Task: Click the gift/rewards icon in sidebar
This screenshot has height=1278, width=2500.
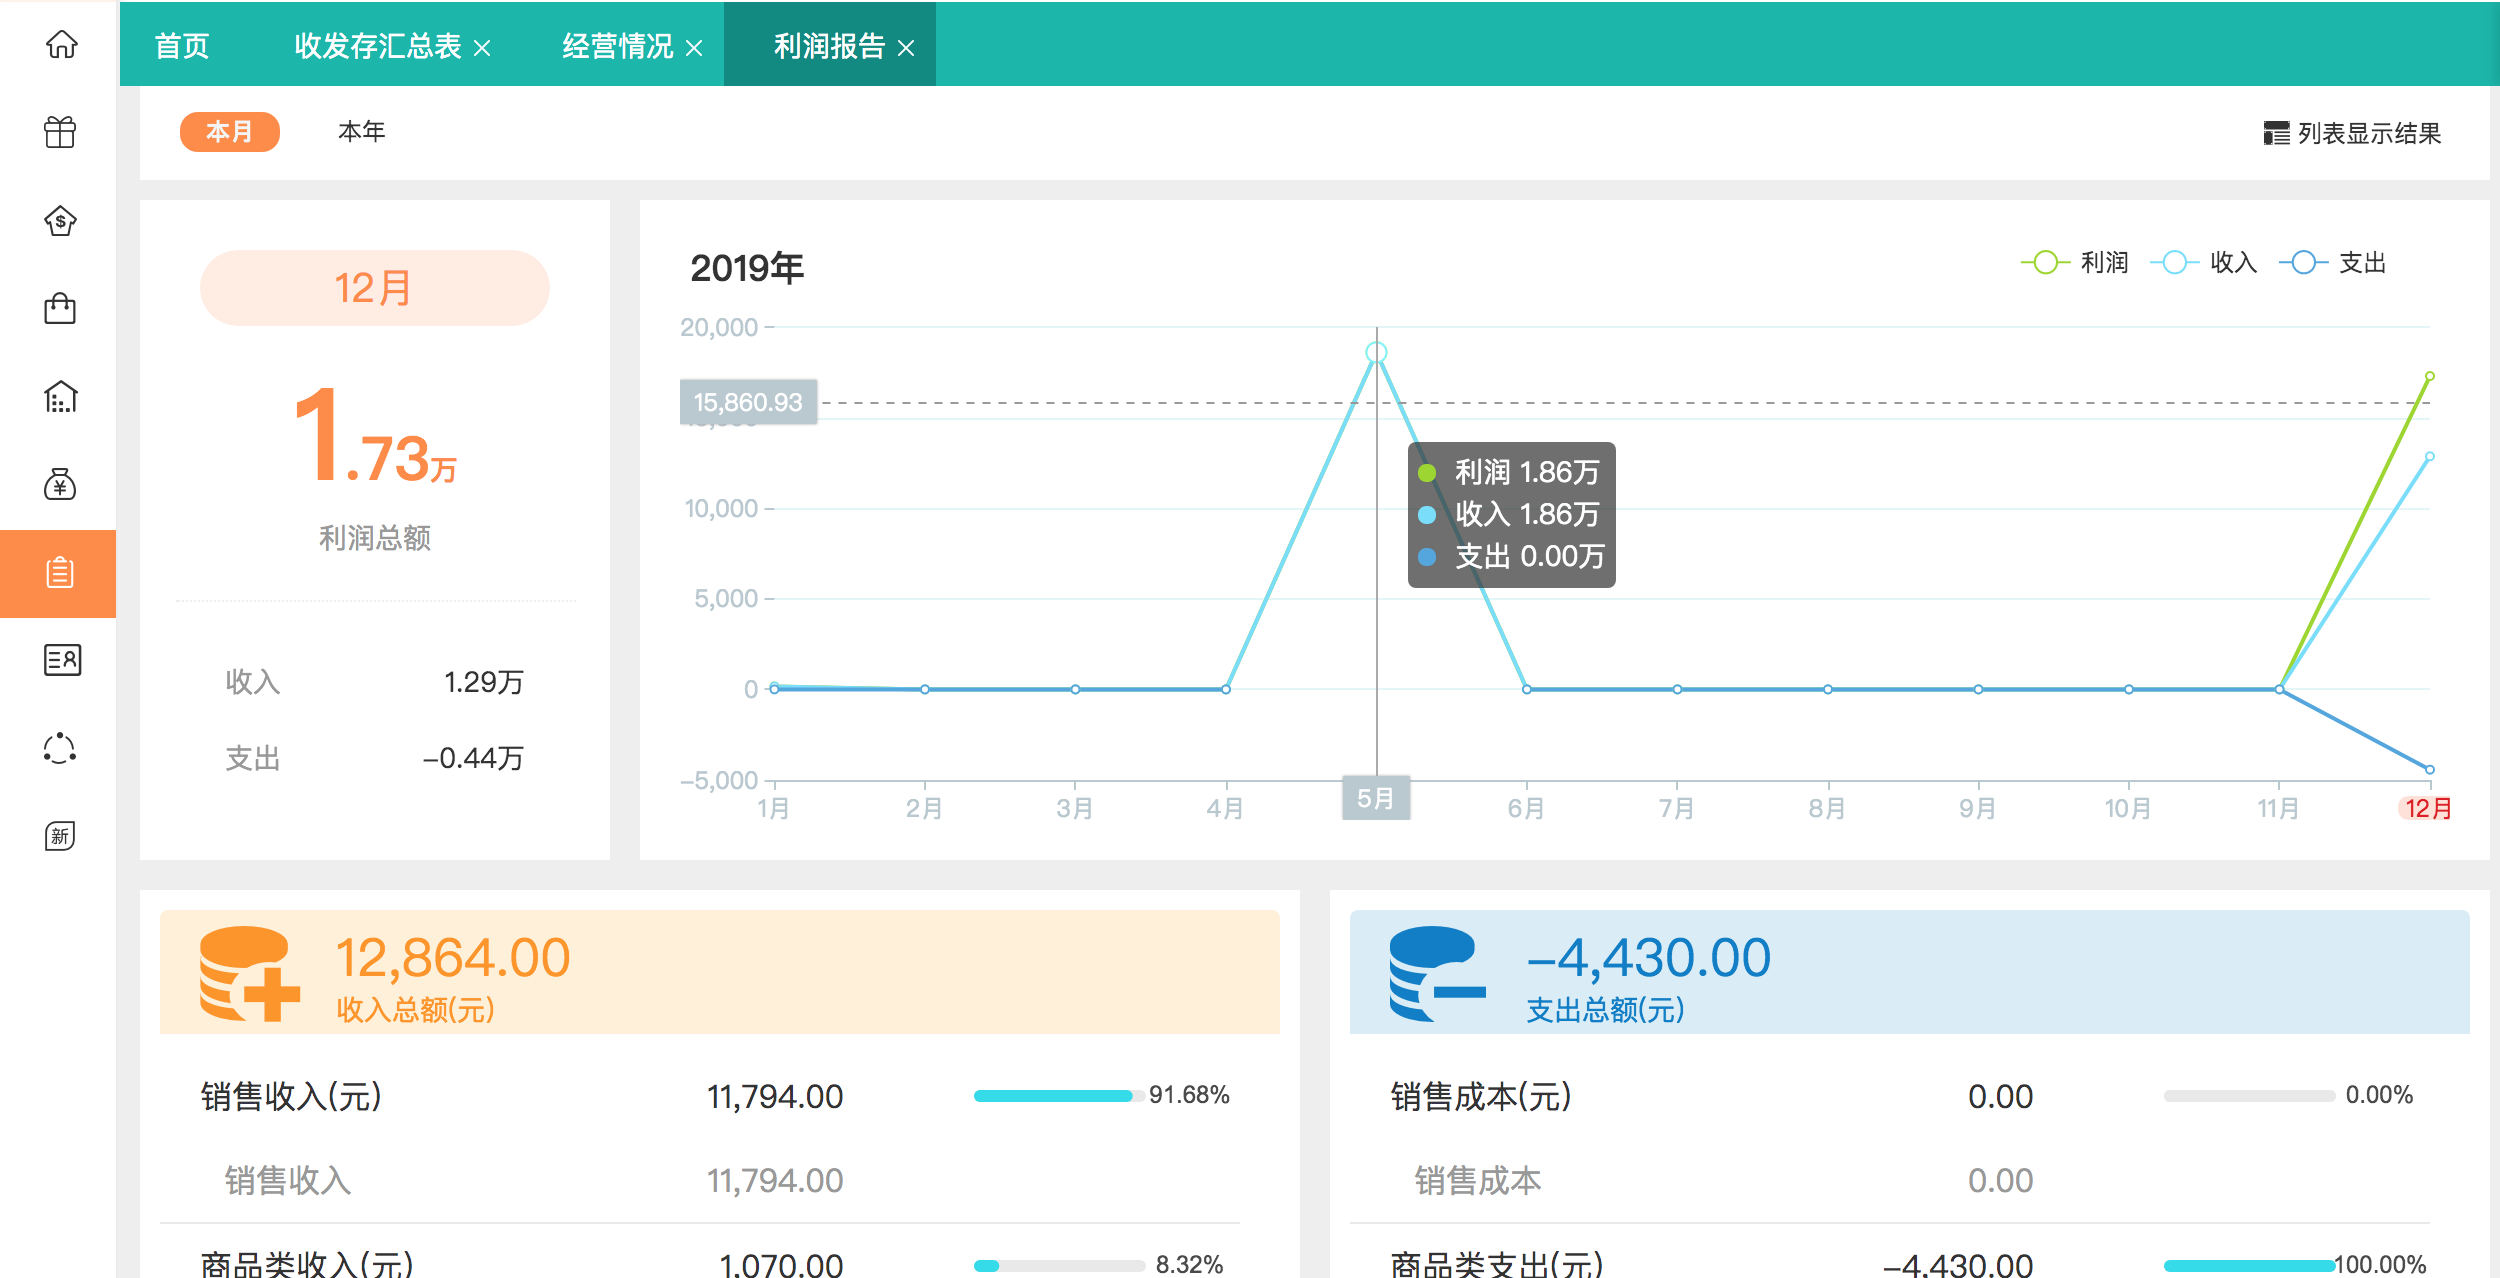Action: [x=62, y=134]
